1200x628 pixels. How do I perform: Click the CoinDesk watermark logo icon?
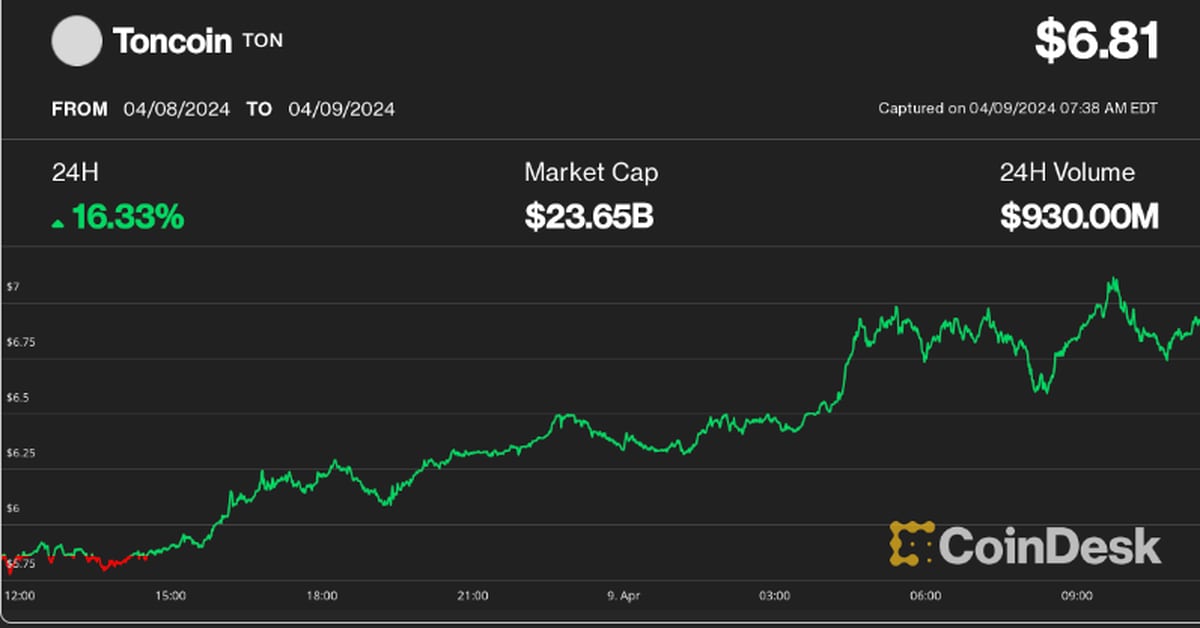911,543
